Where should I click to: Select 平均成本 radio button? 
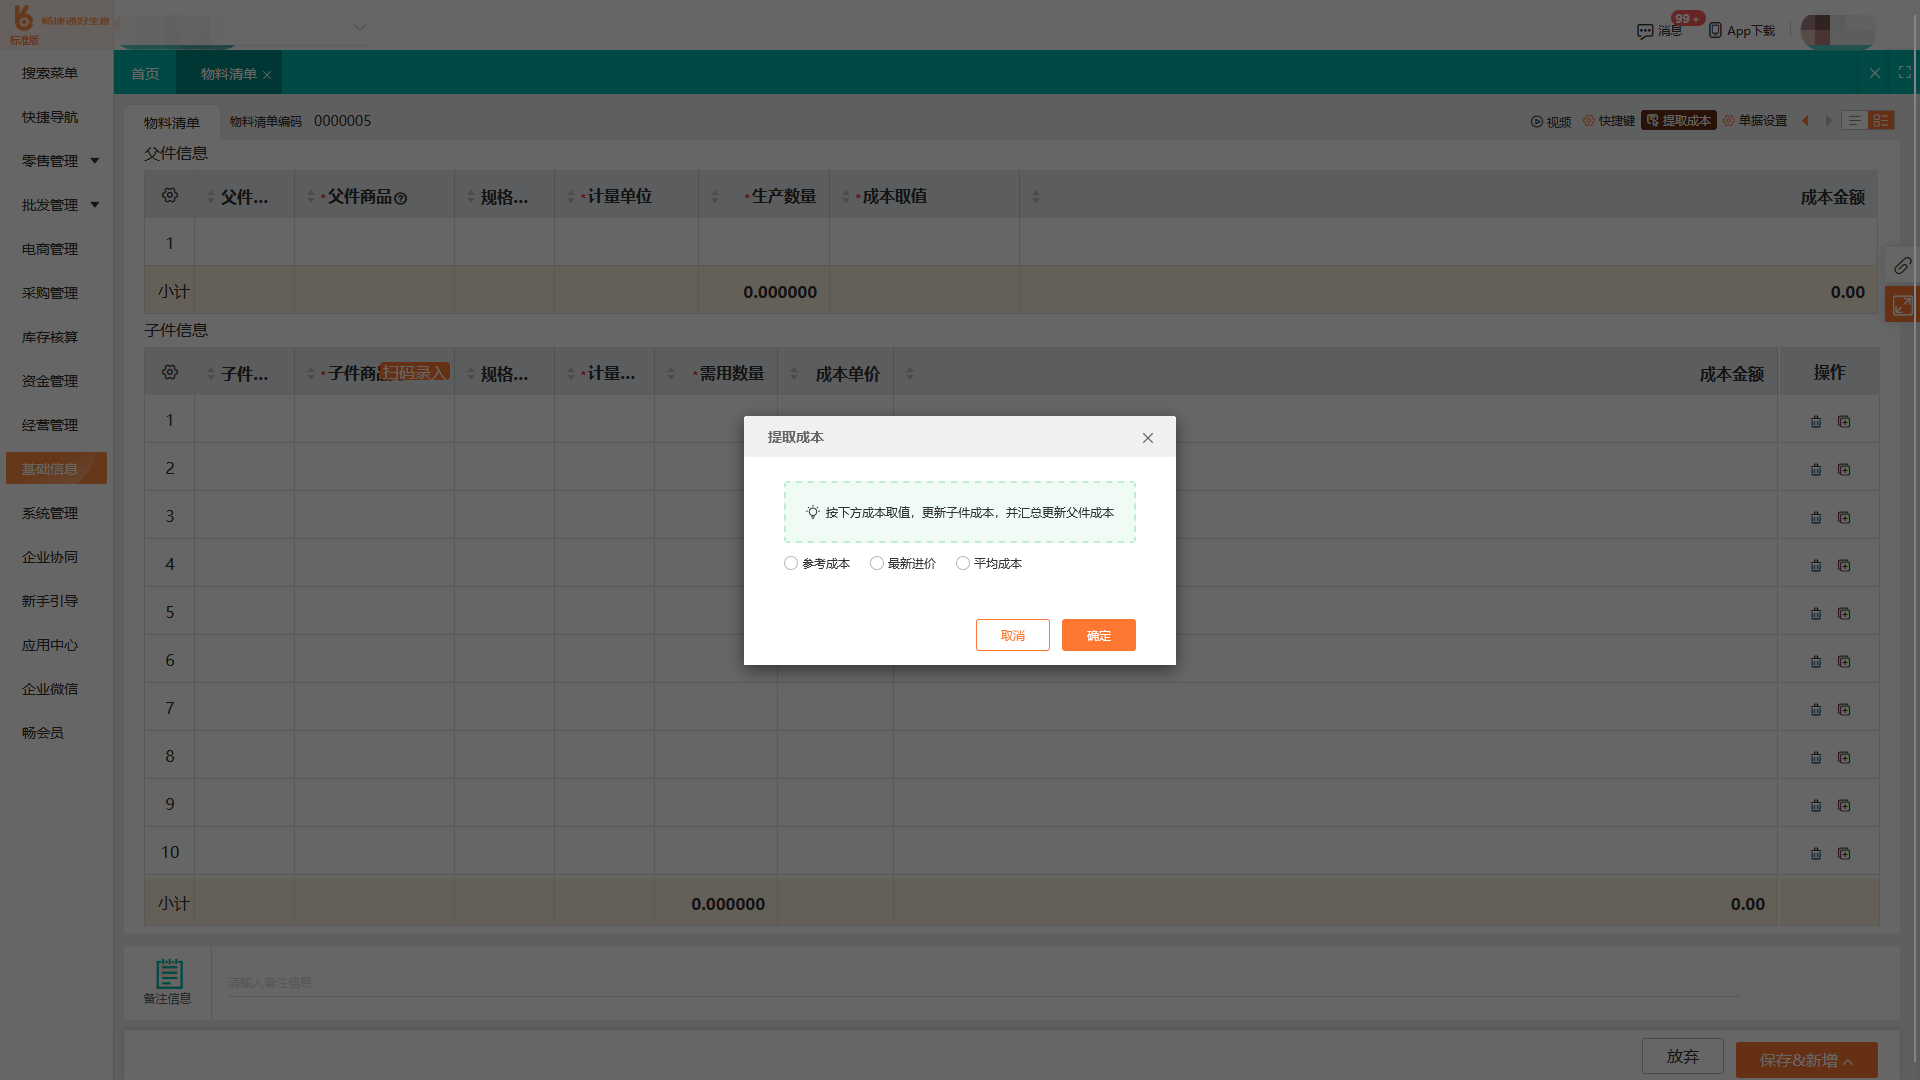[961, 563]
